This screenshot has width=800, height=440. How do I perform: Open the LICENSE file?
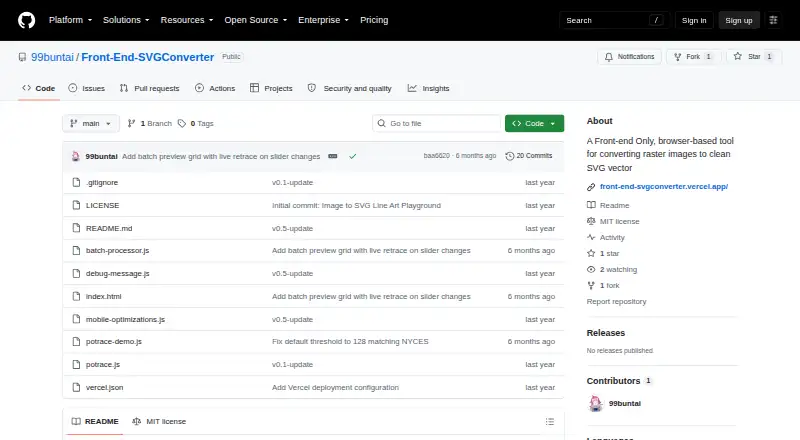point(103,205)
